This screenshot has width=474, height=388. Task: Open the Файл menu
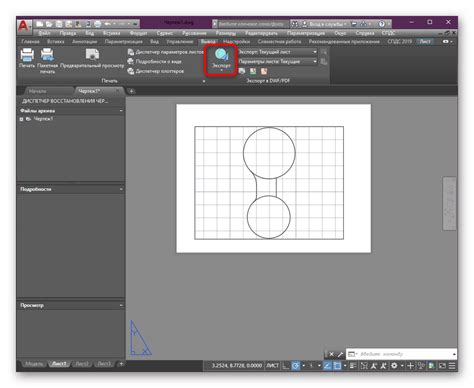44,33
